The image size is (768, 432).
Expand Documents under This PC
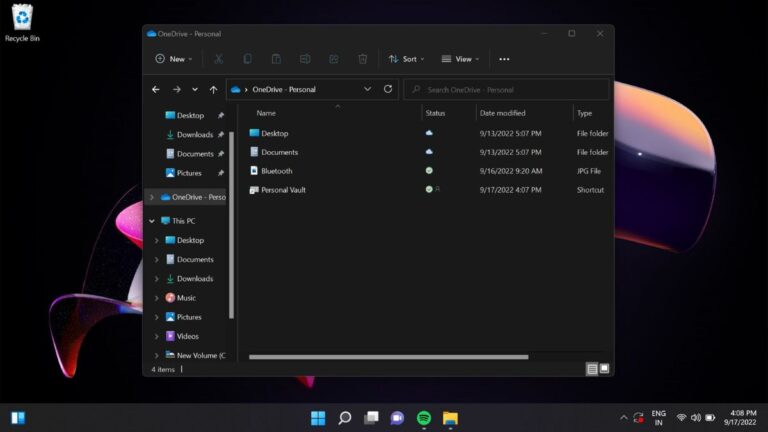157,260
